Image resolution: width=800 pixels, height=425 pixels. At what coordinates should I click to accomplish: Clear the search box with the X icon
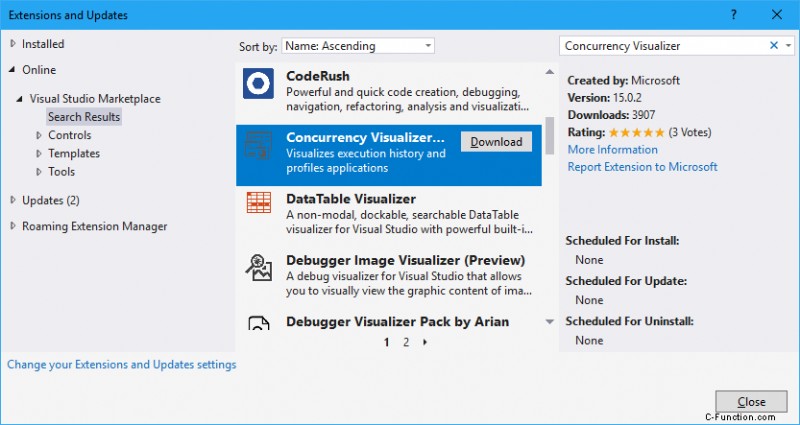[773, 46]
